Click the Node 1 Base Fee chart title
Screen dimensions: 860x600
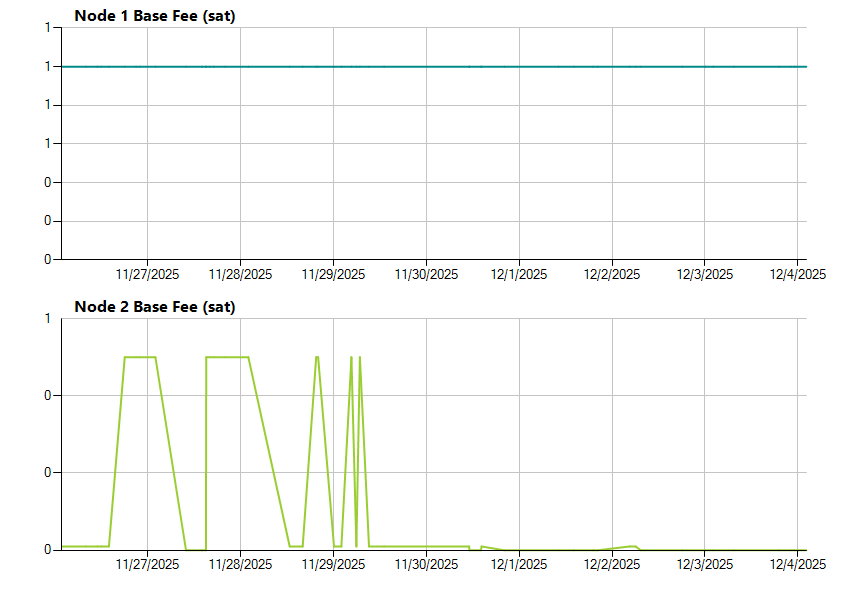pyautogui.click(x=154, y=15)
